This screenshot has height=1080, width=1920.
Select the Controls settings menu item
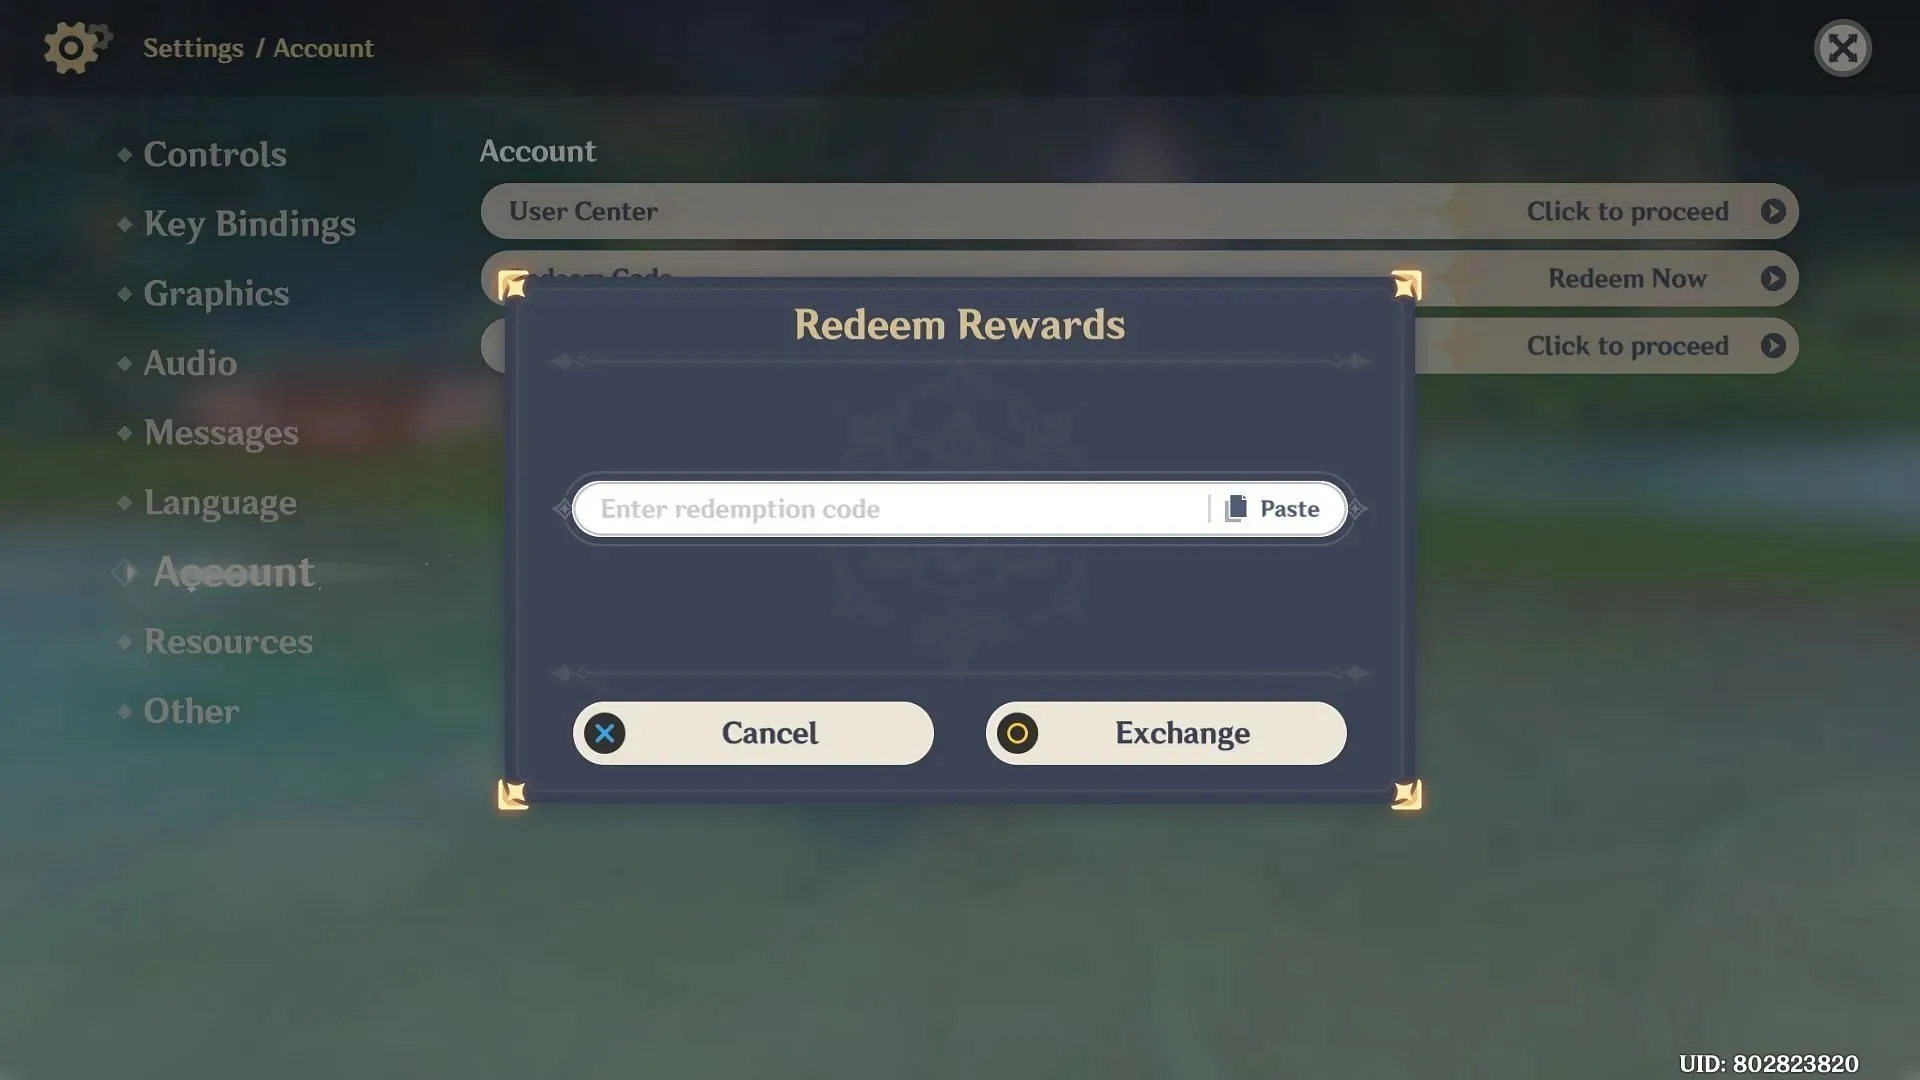(214, 154)
